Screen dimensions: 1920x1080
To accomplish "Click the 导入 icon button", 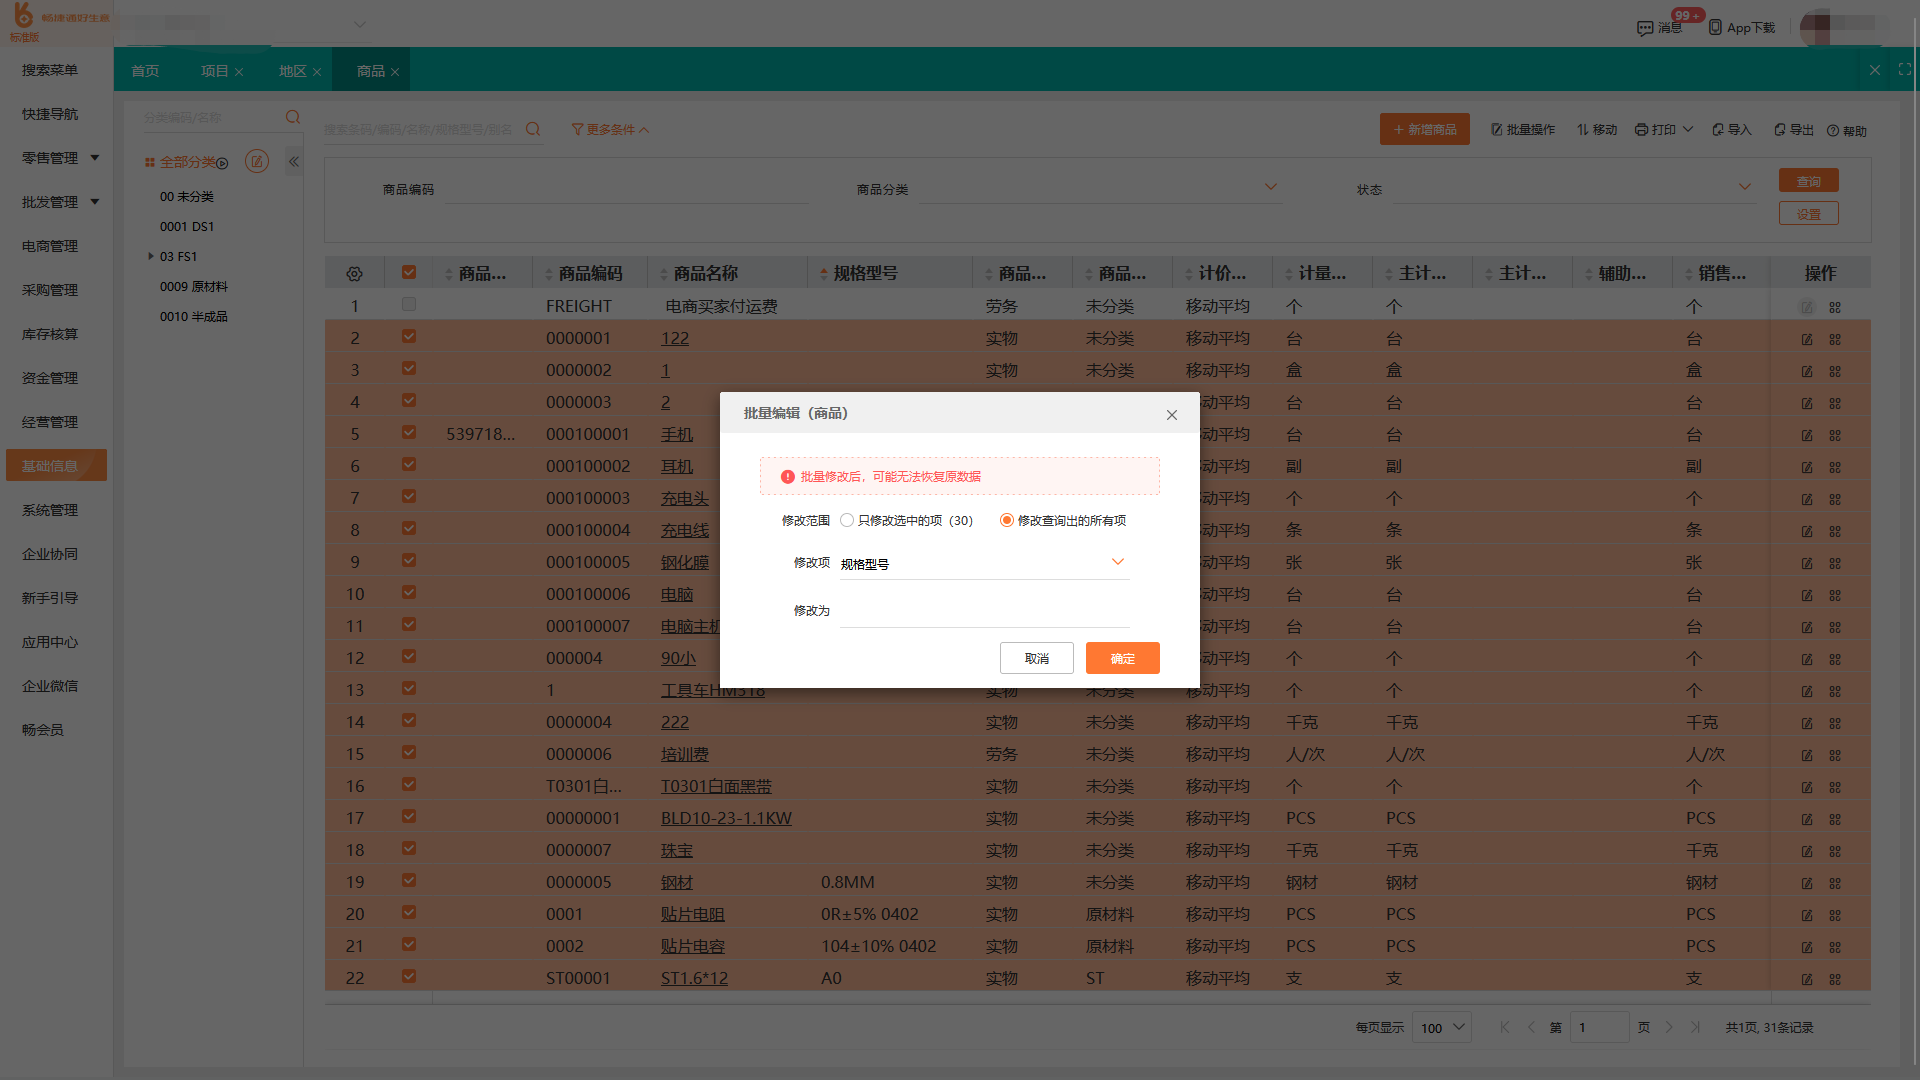I will tap(1730, 129).
